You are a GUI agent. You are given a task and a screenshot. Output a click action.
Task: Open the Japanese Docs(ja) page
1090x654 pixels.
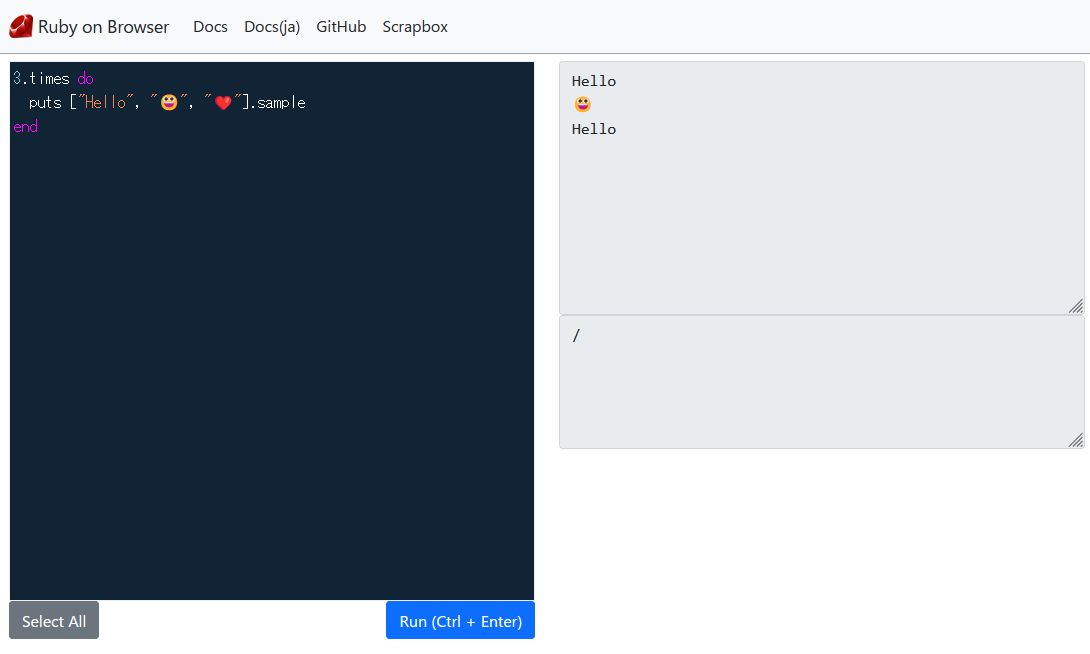[272, 27]
